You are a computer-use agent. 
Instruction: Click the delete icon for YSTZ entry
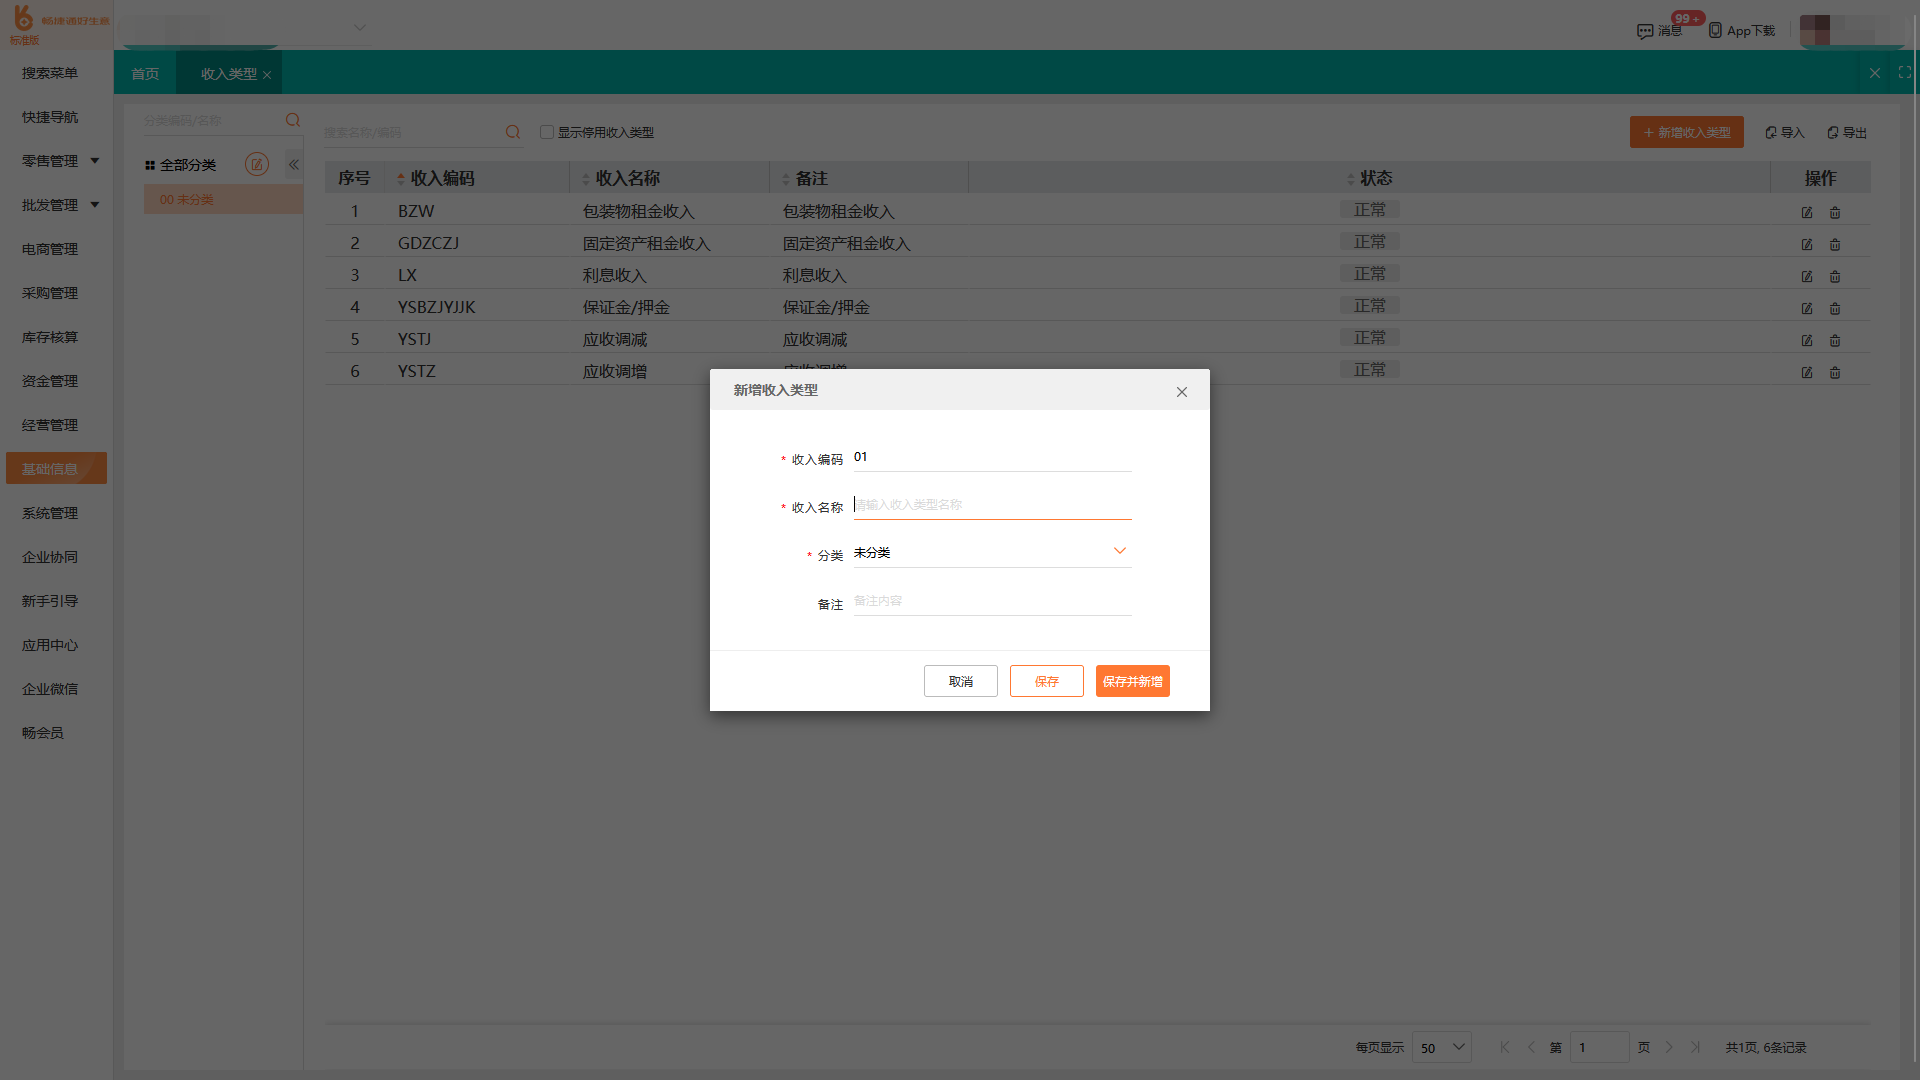[x=1834, y=371]
